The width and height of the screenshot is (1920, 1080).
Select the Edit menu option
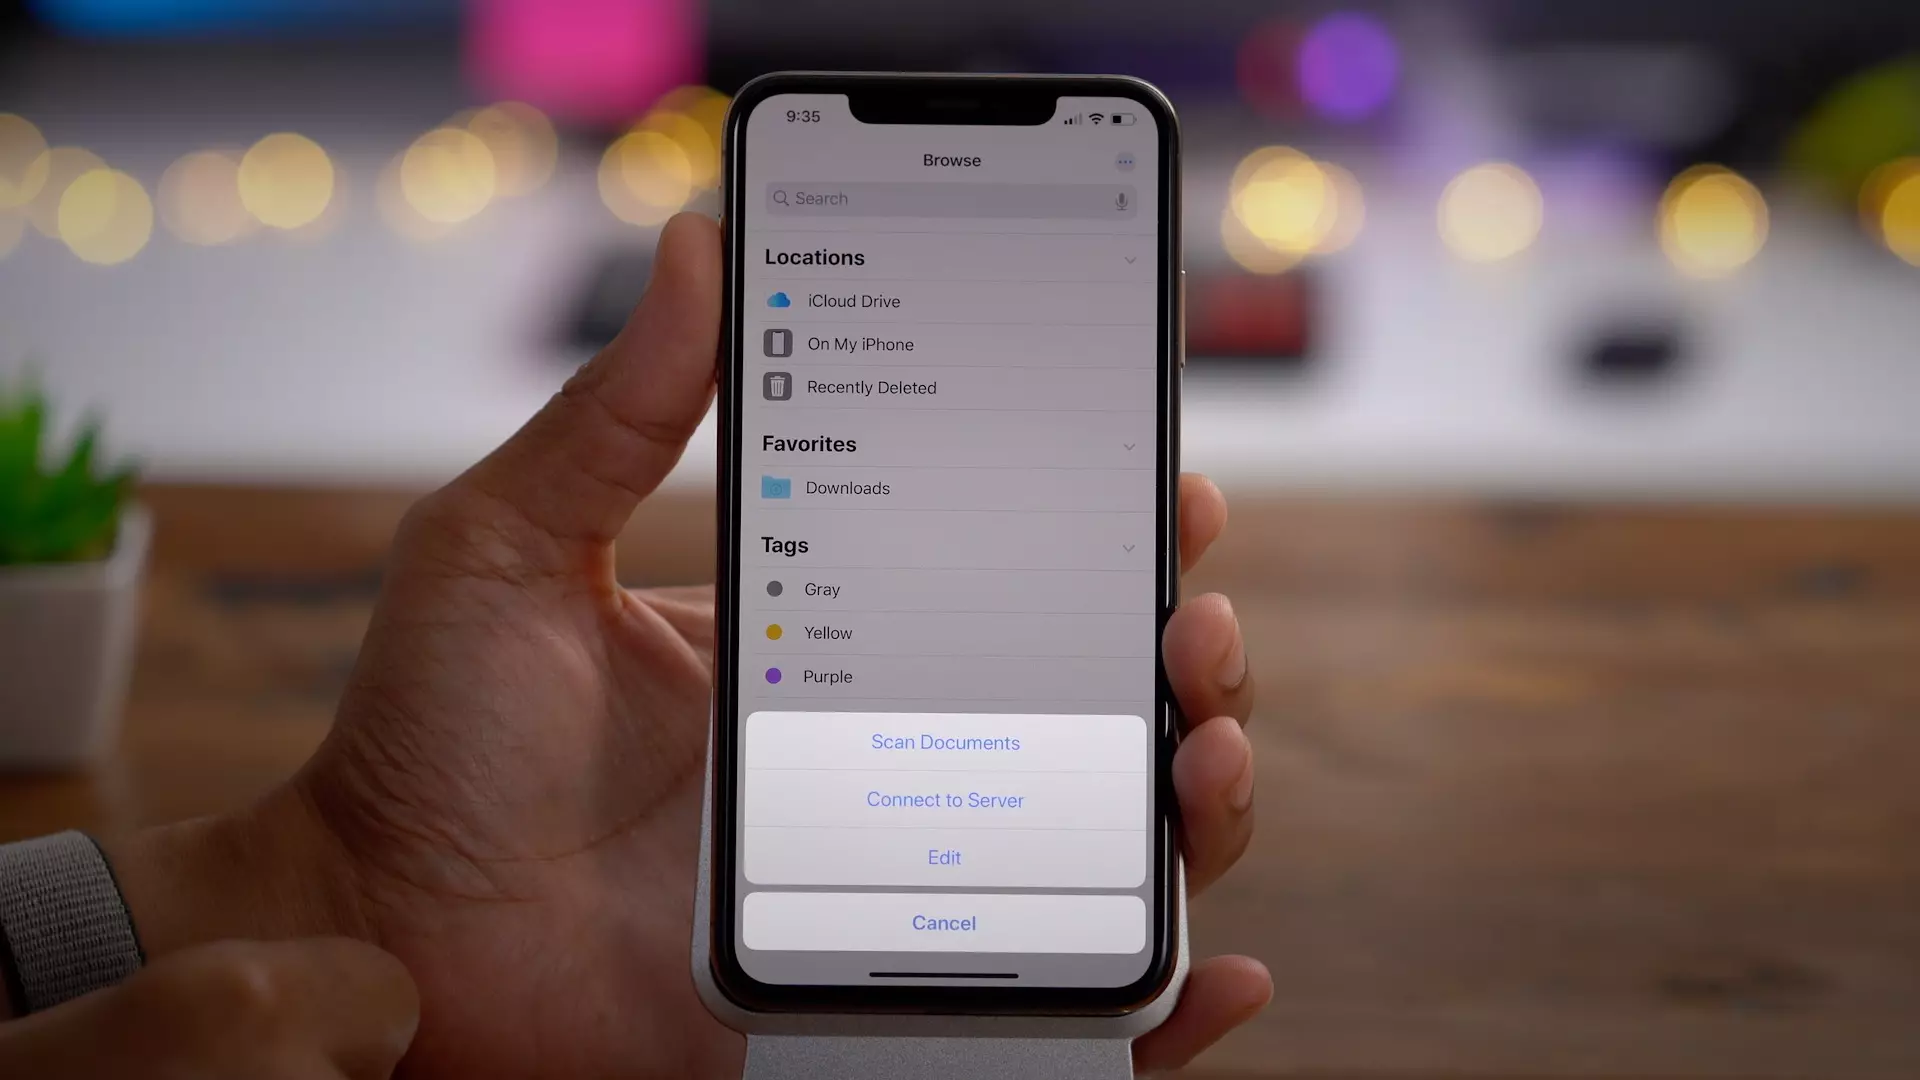pyautogui.click(x=944, y=856)
